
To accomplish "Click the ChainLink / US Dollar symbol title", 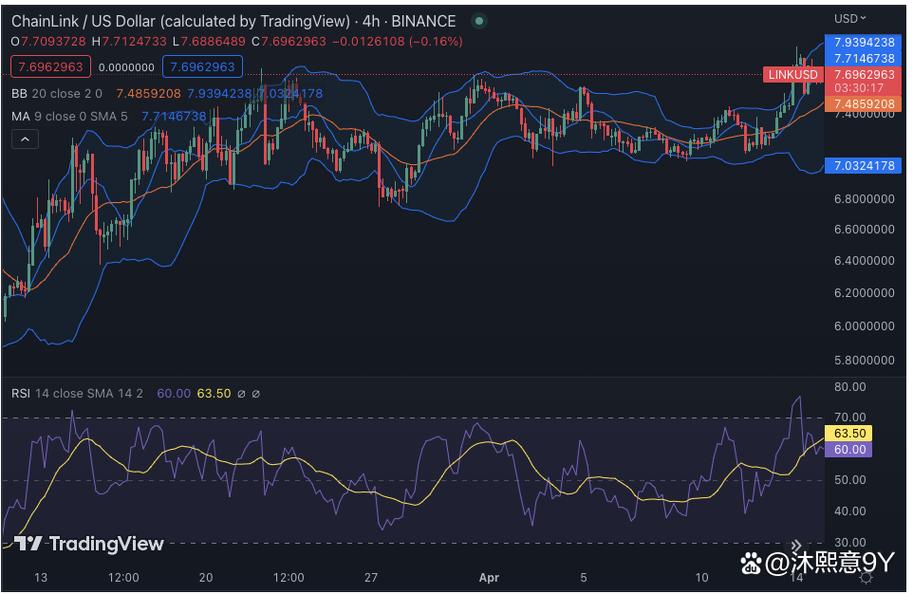I will point(180,21).
